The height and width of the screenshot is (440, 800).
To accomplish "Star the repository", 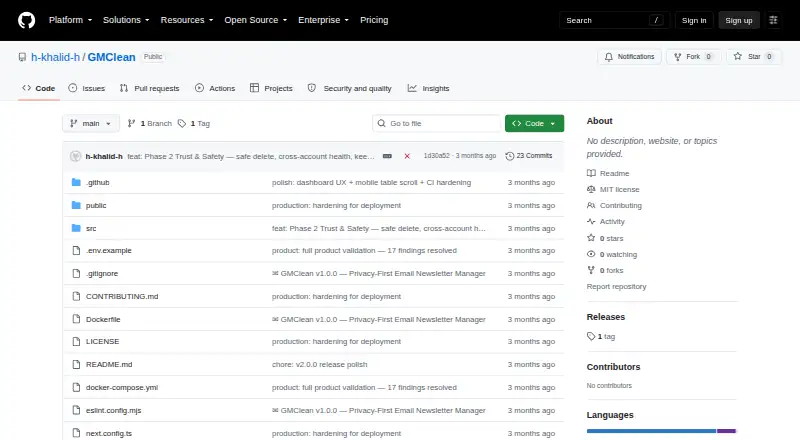I will tap(754, 57).
